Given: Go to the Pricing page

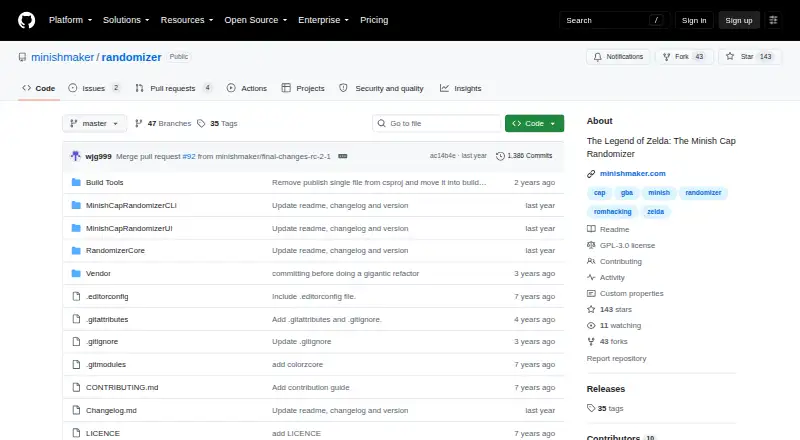Looking at the screenshot, I should (374, 20).
